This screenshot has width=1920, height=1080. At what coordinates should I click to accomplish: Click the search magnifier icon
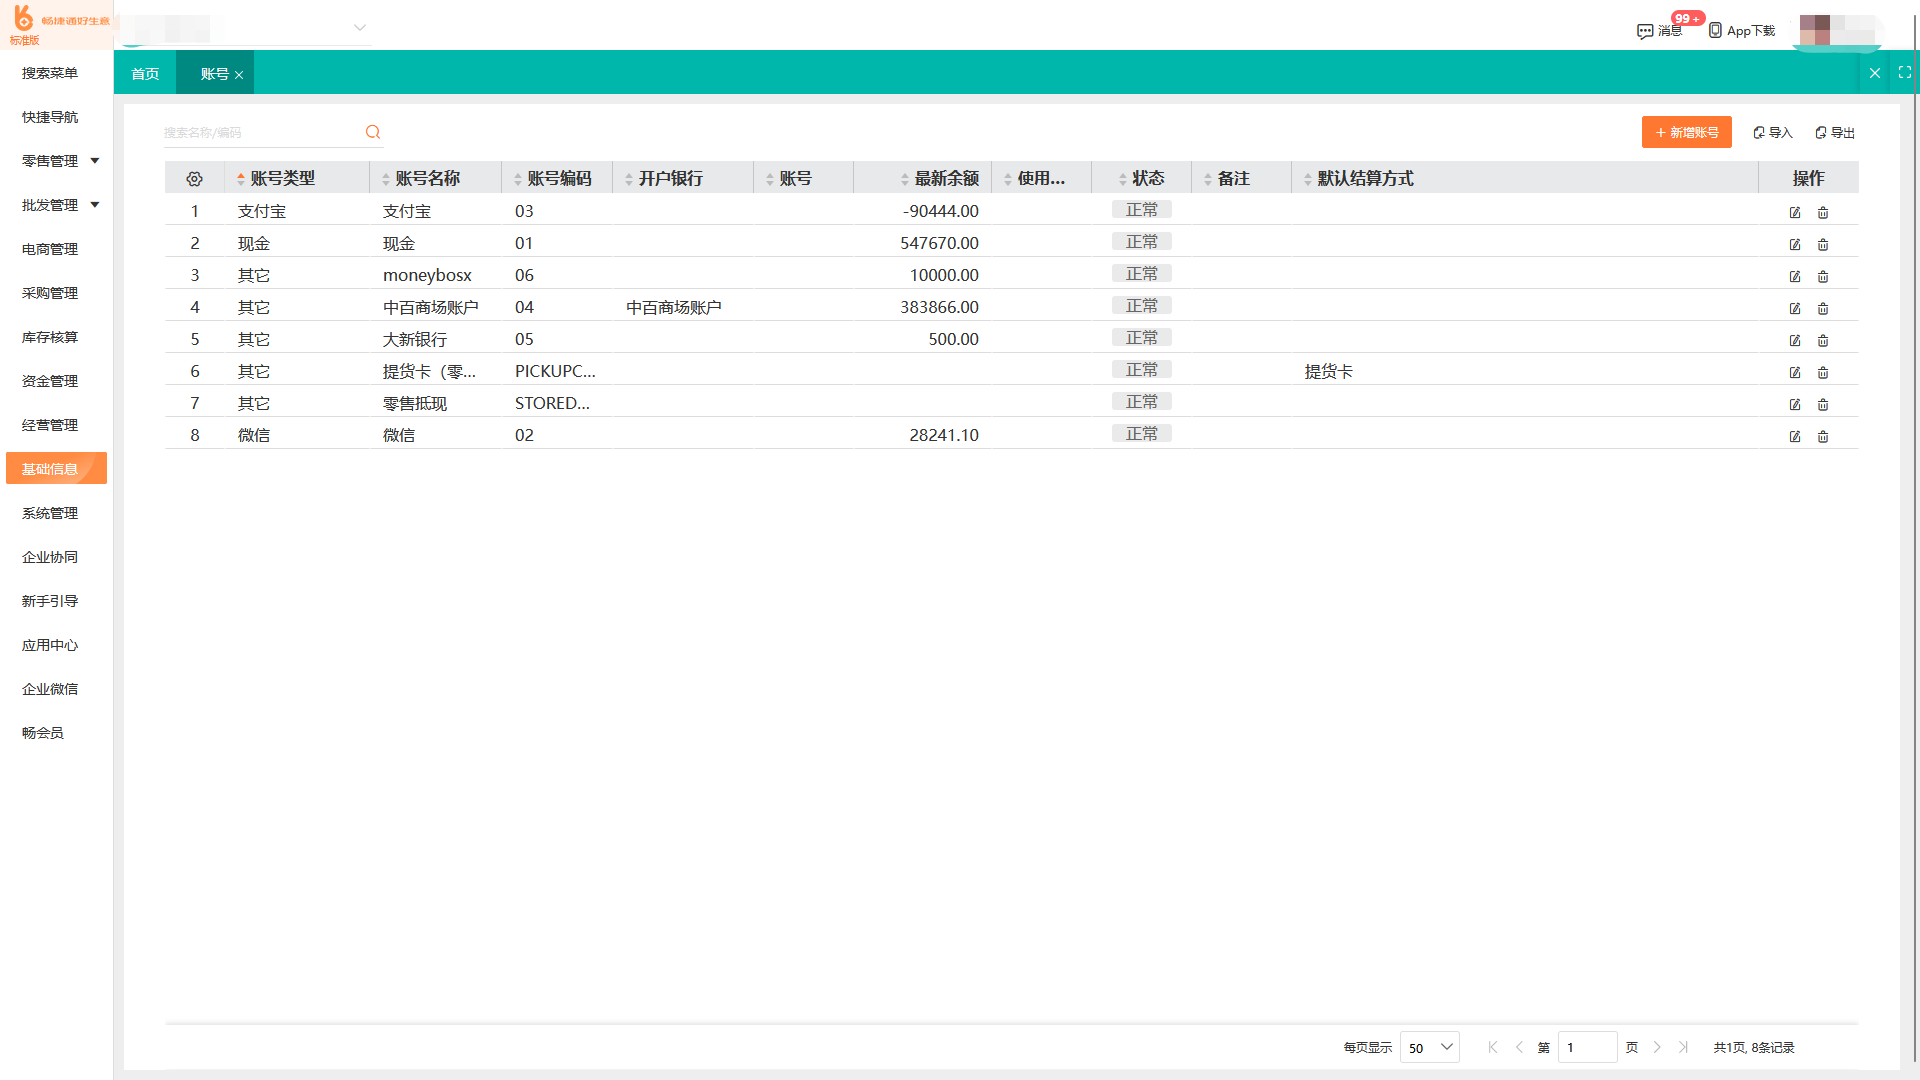[373, 131]
